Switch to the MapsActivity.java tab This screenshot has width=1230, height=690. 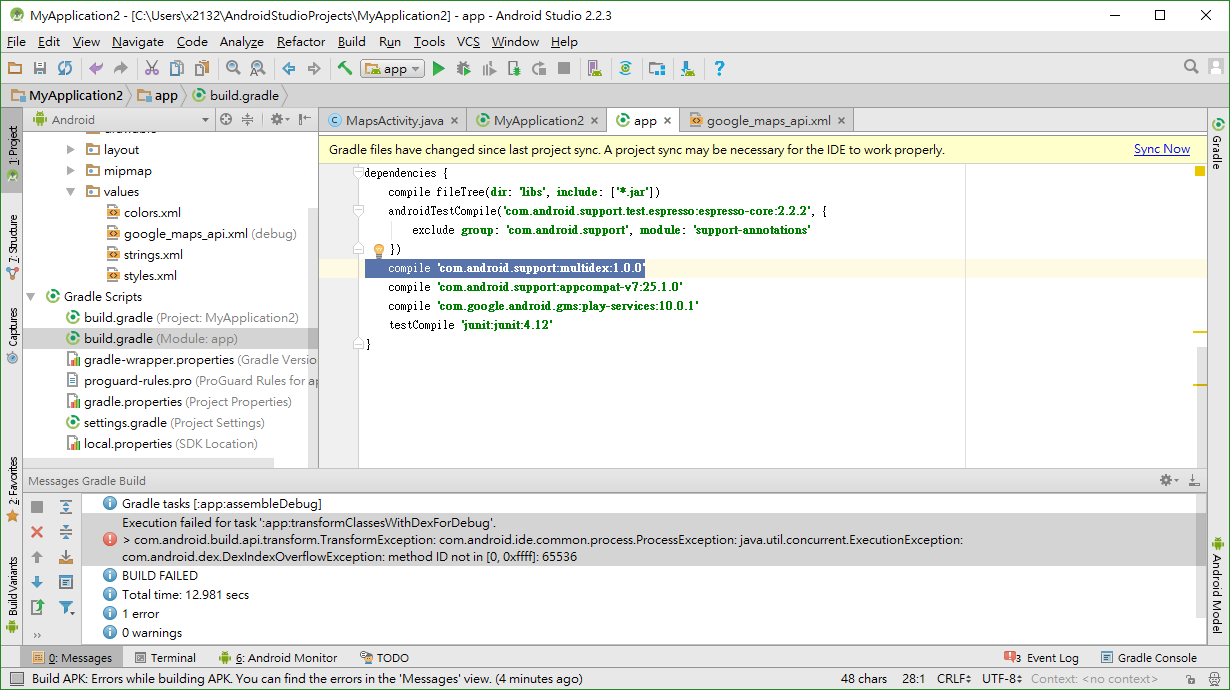tap(393, 121)
